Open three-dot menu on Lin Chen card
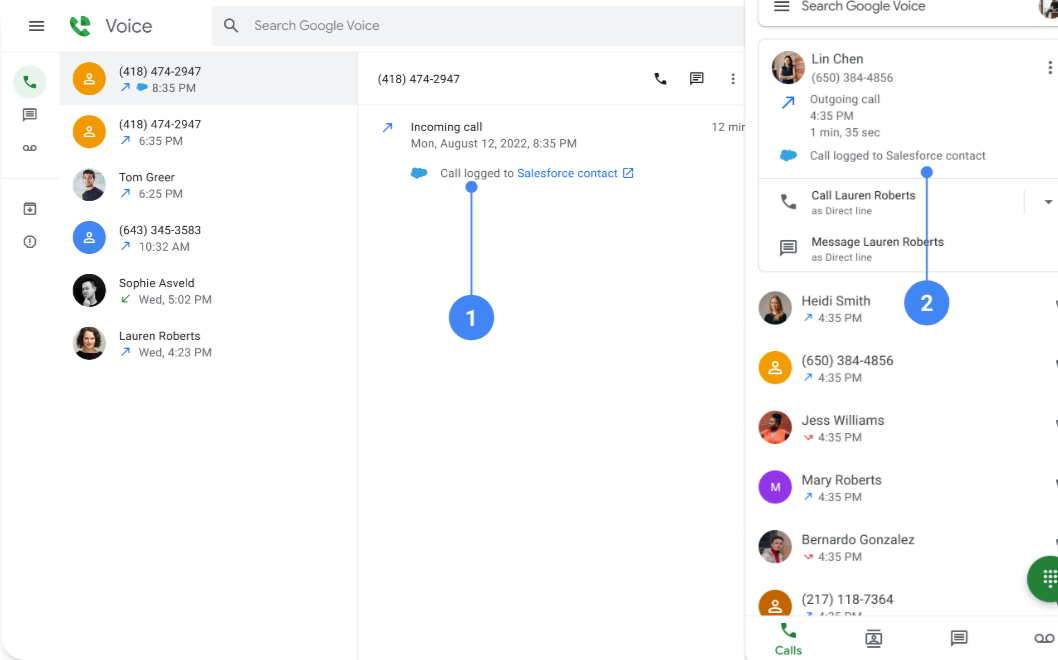This screenshot has height=660, width=1058. coord(1049,68)
